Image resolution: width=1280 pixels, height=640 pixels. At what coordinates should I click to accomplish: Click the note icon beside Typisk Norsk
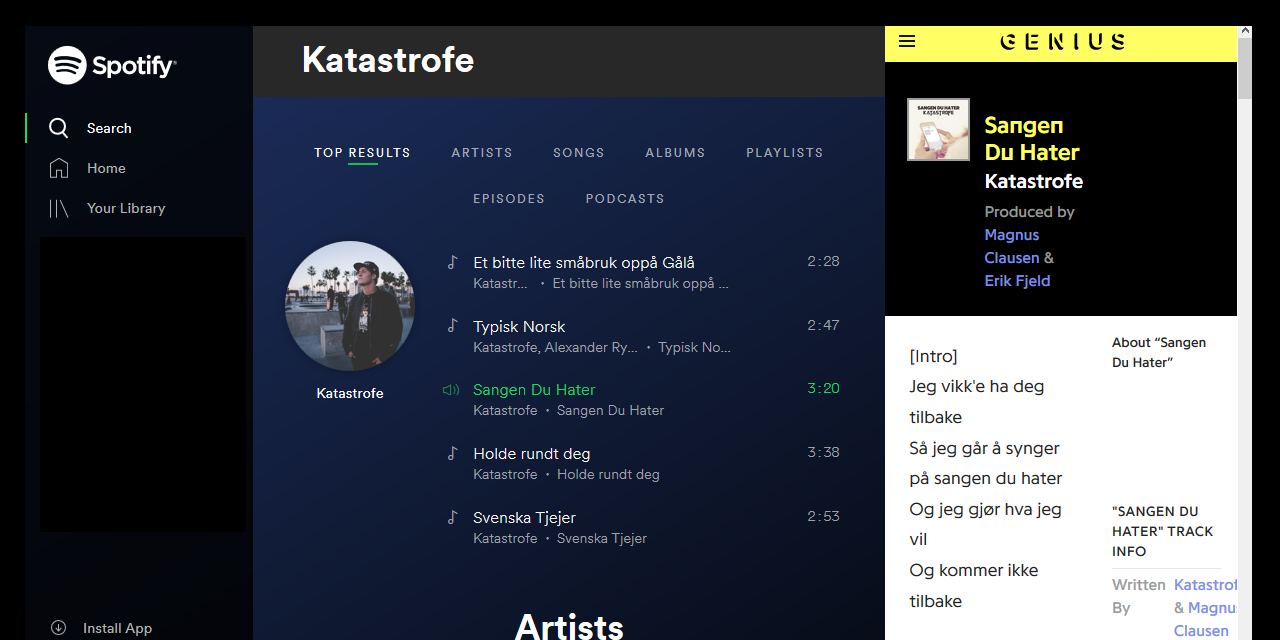pos(452,326)
